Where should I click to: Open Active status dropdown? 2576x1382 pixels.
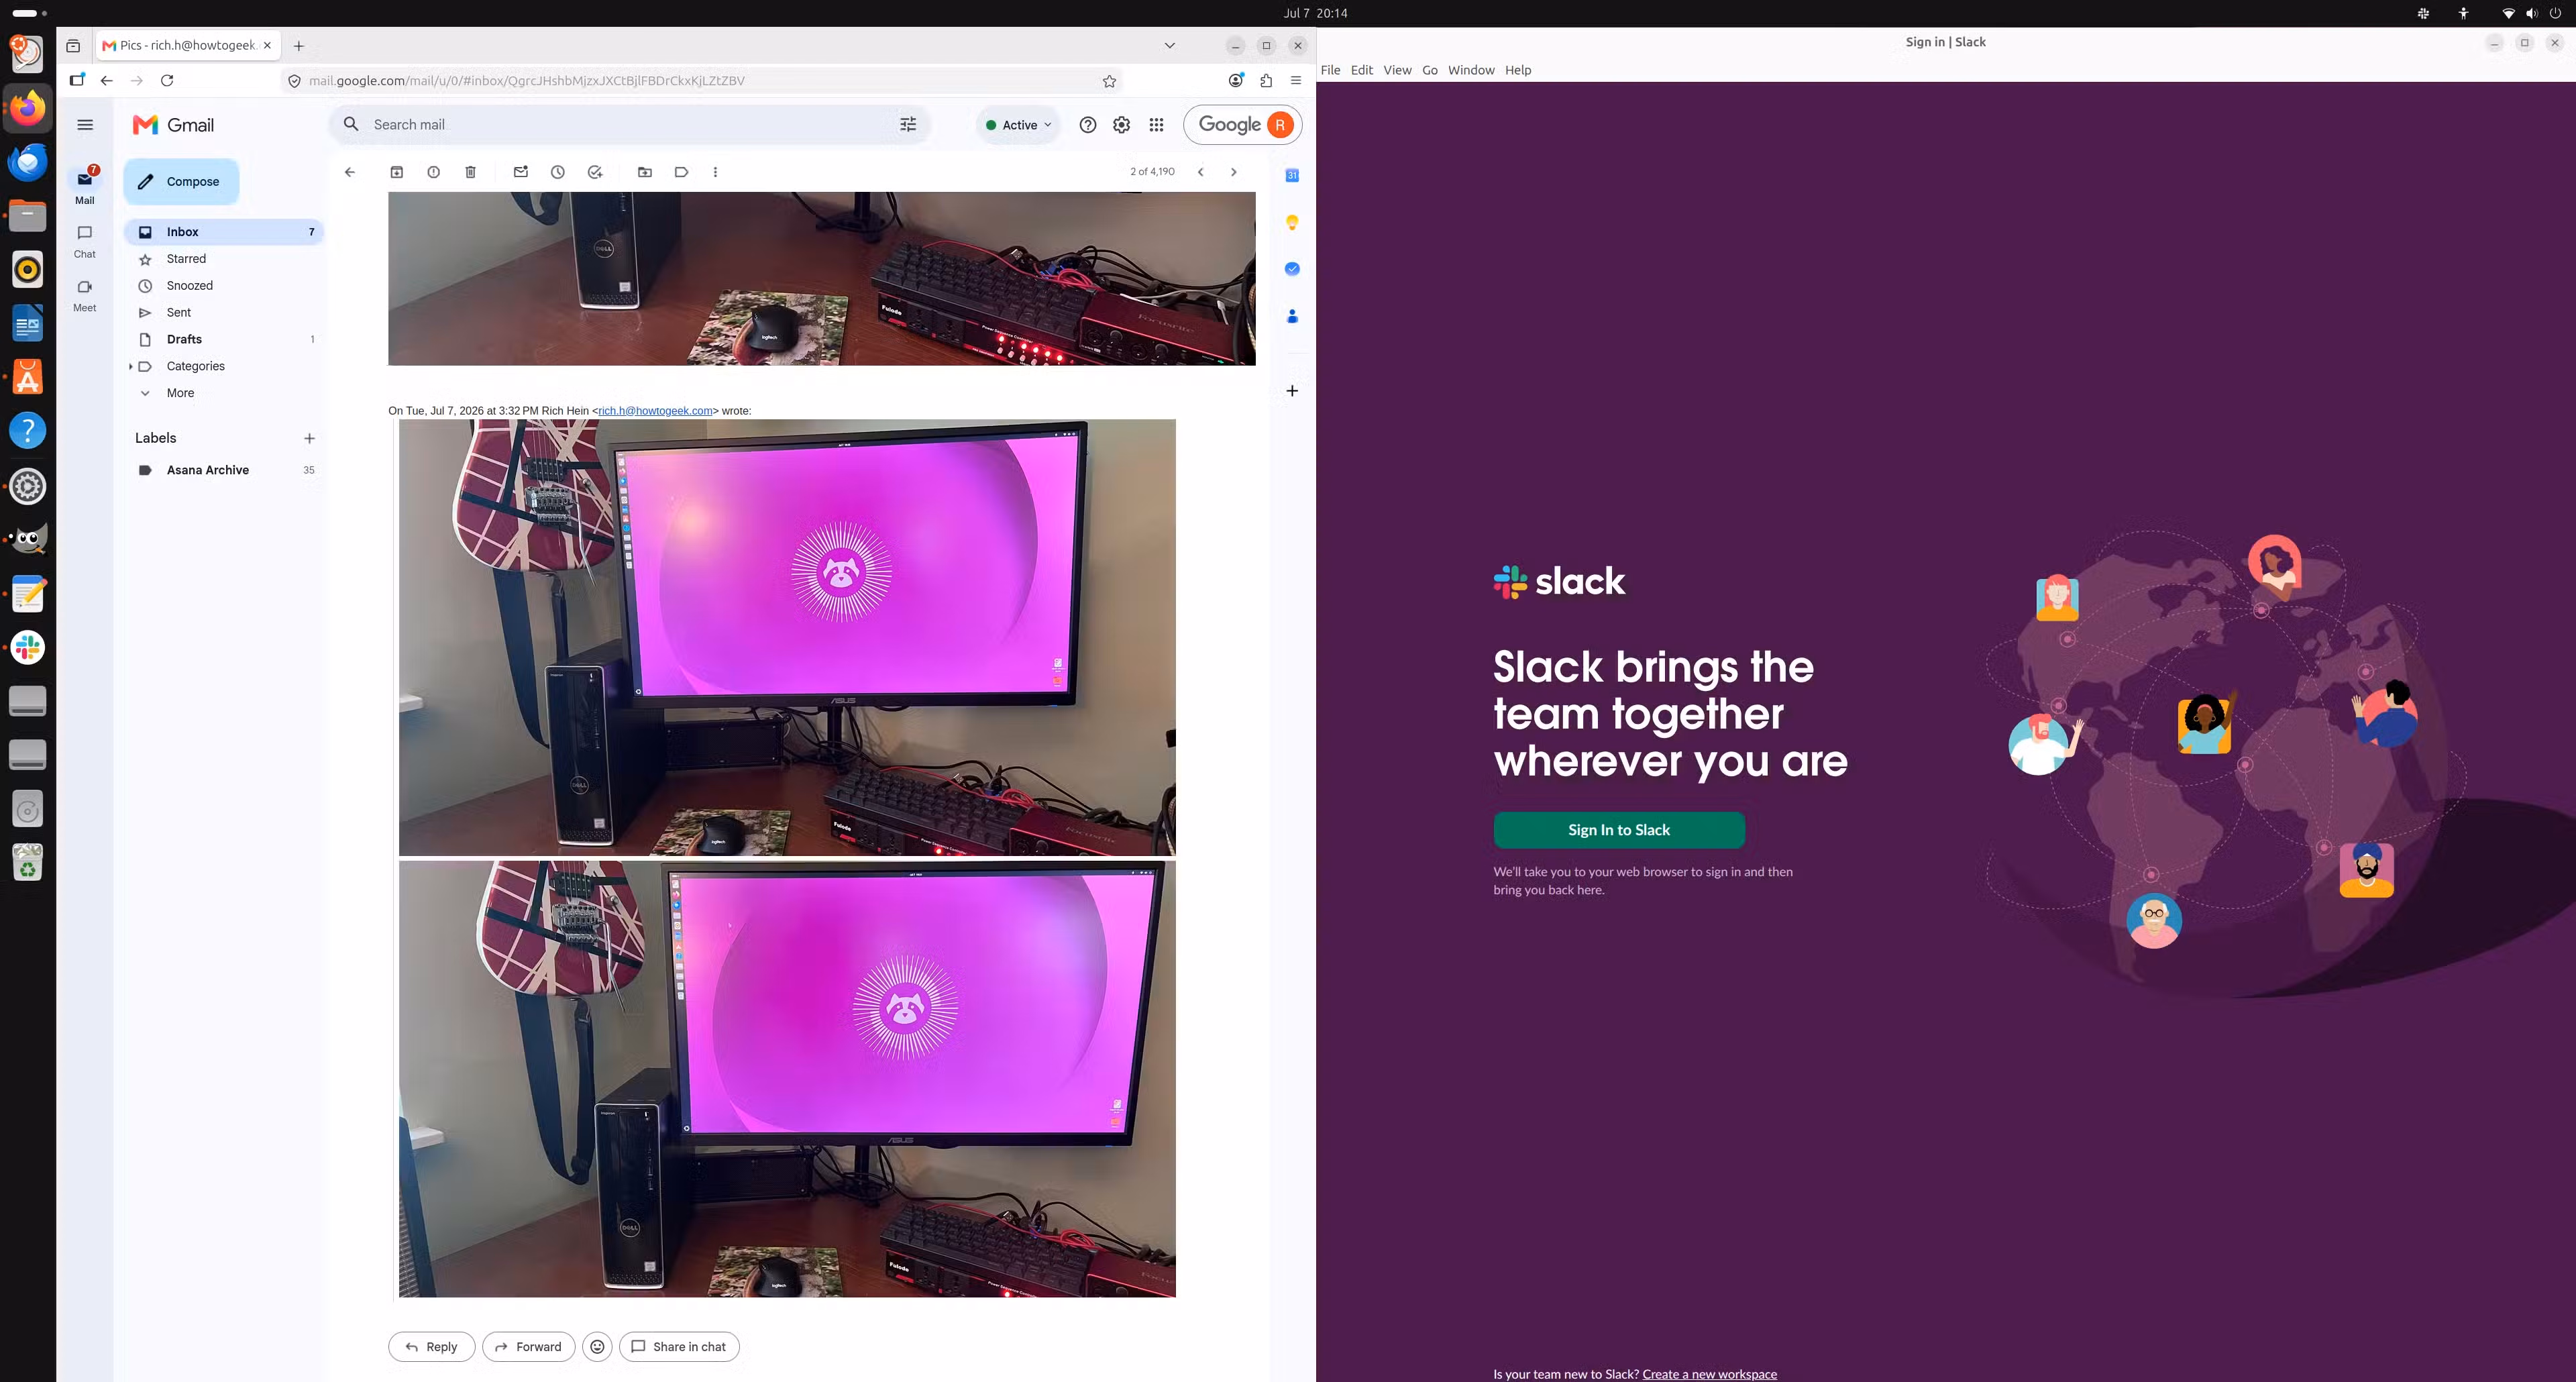(1018, 125)
